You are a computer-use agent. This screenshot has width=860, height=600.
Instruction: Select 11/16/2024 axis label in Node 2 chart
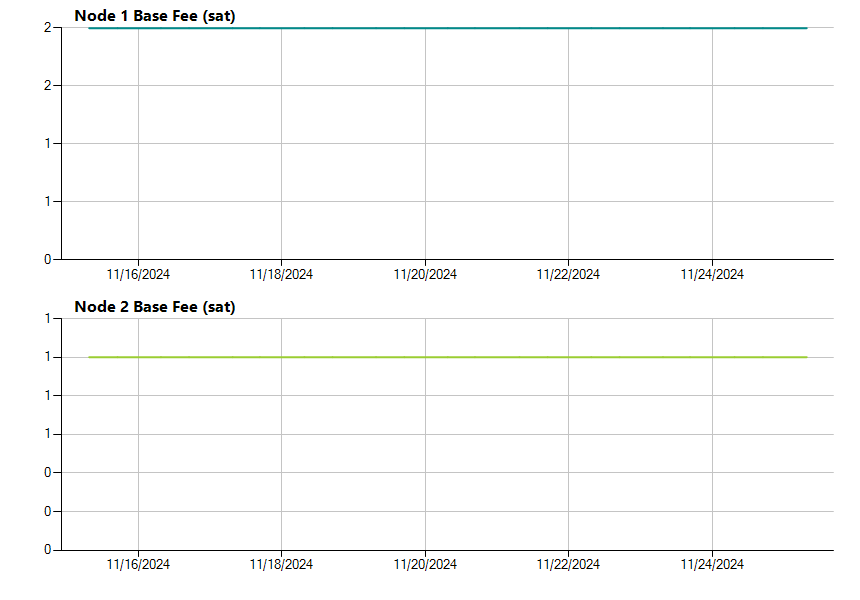138,564
